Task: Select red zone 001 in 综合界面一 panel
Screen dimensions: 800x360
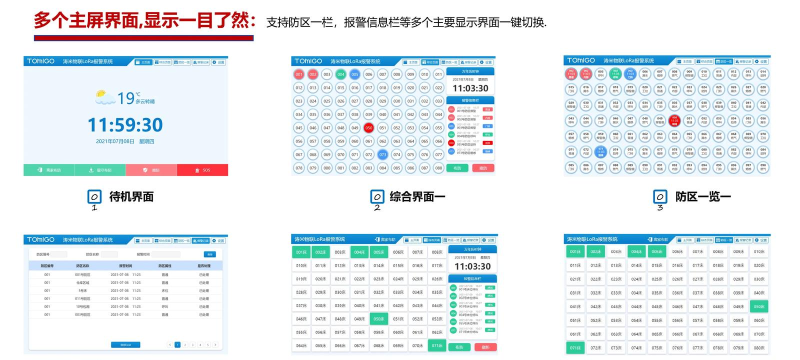Action: (x=299, y=74)
